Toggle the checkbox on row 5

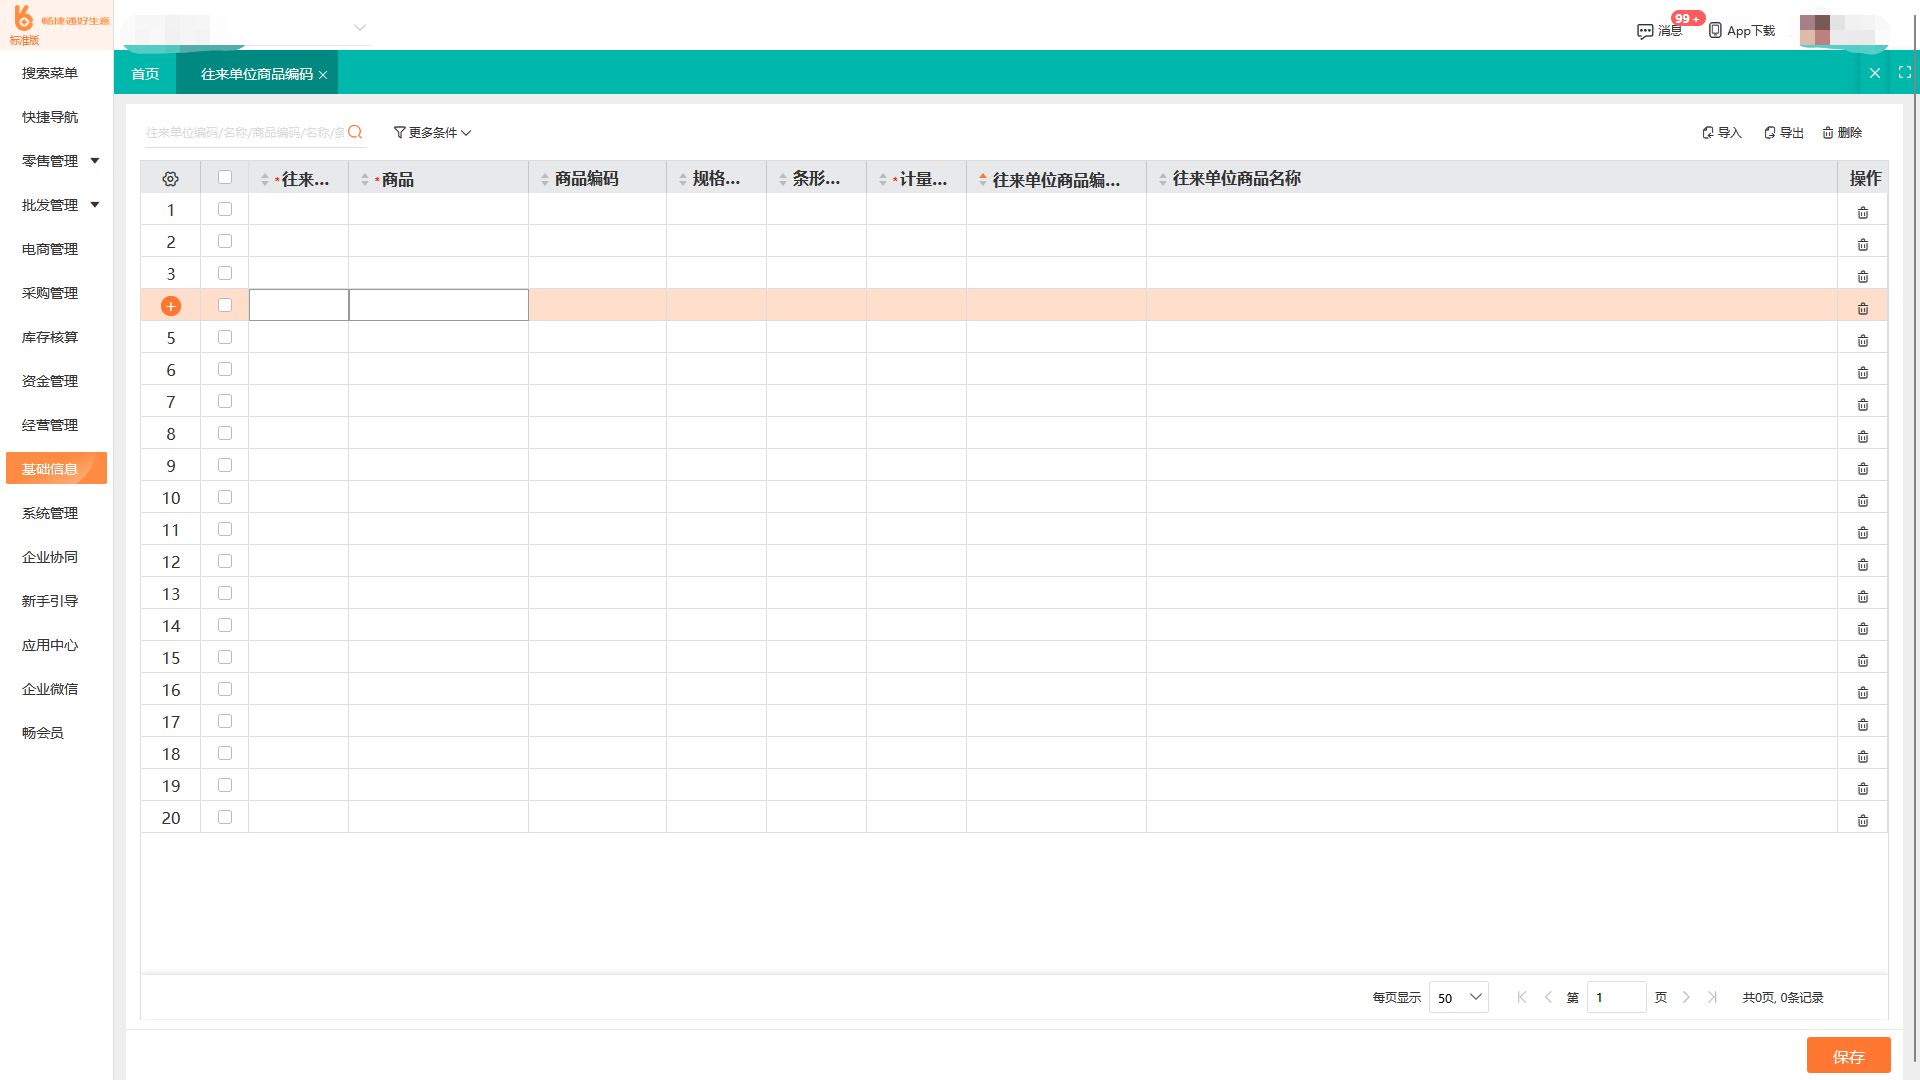coord(224,336)
